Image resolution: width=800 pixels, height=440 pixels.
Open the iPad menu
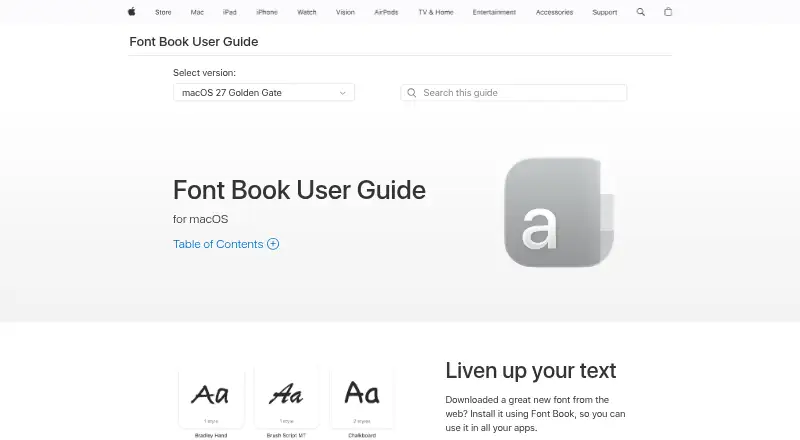tap(230, 12)
